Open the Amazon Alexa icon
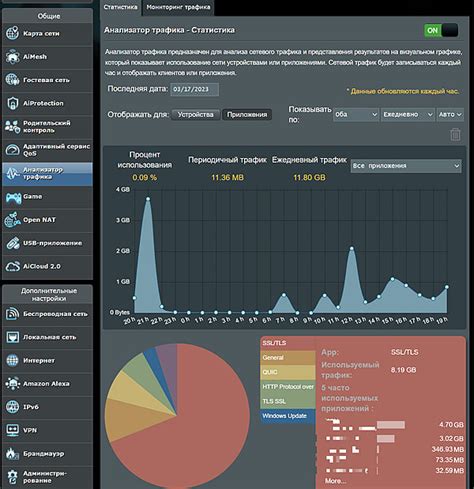The height and width of the screenshot is (489, 474). coord(12,384)
